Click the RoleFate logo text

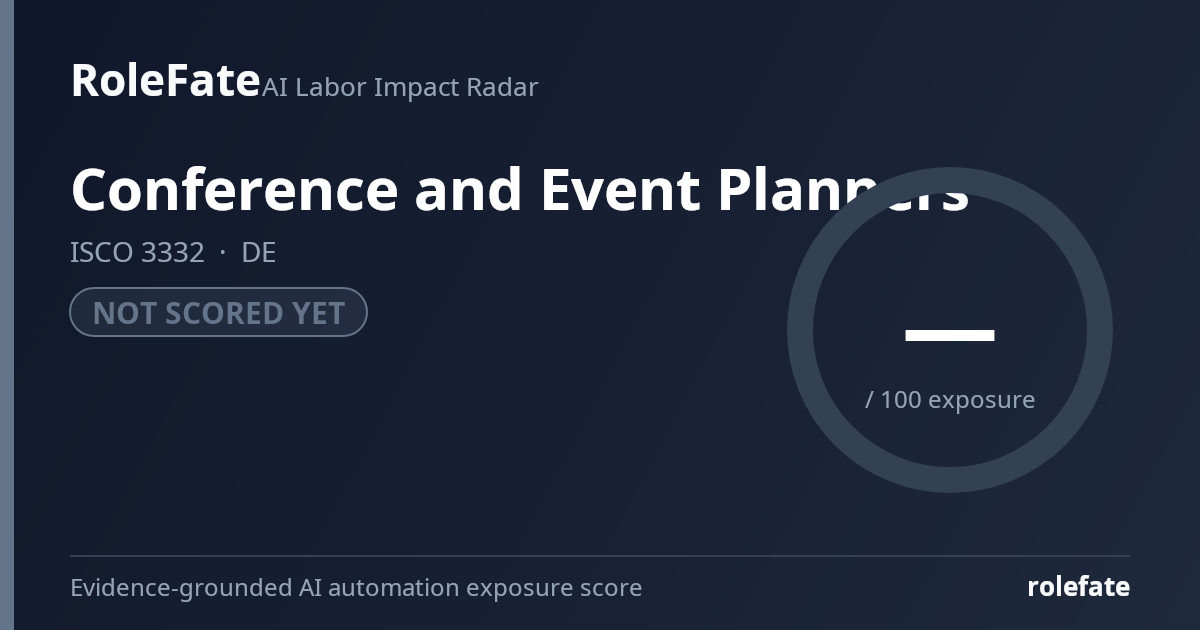(165, 80)
